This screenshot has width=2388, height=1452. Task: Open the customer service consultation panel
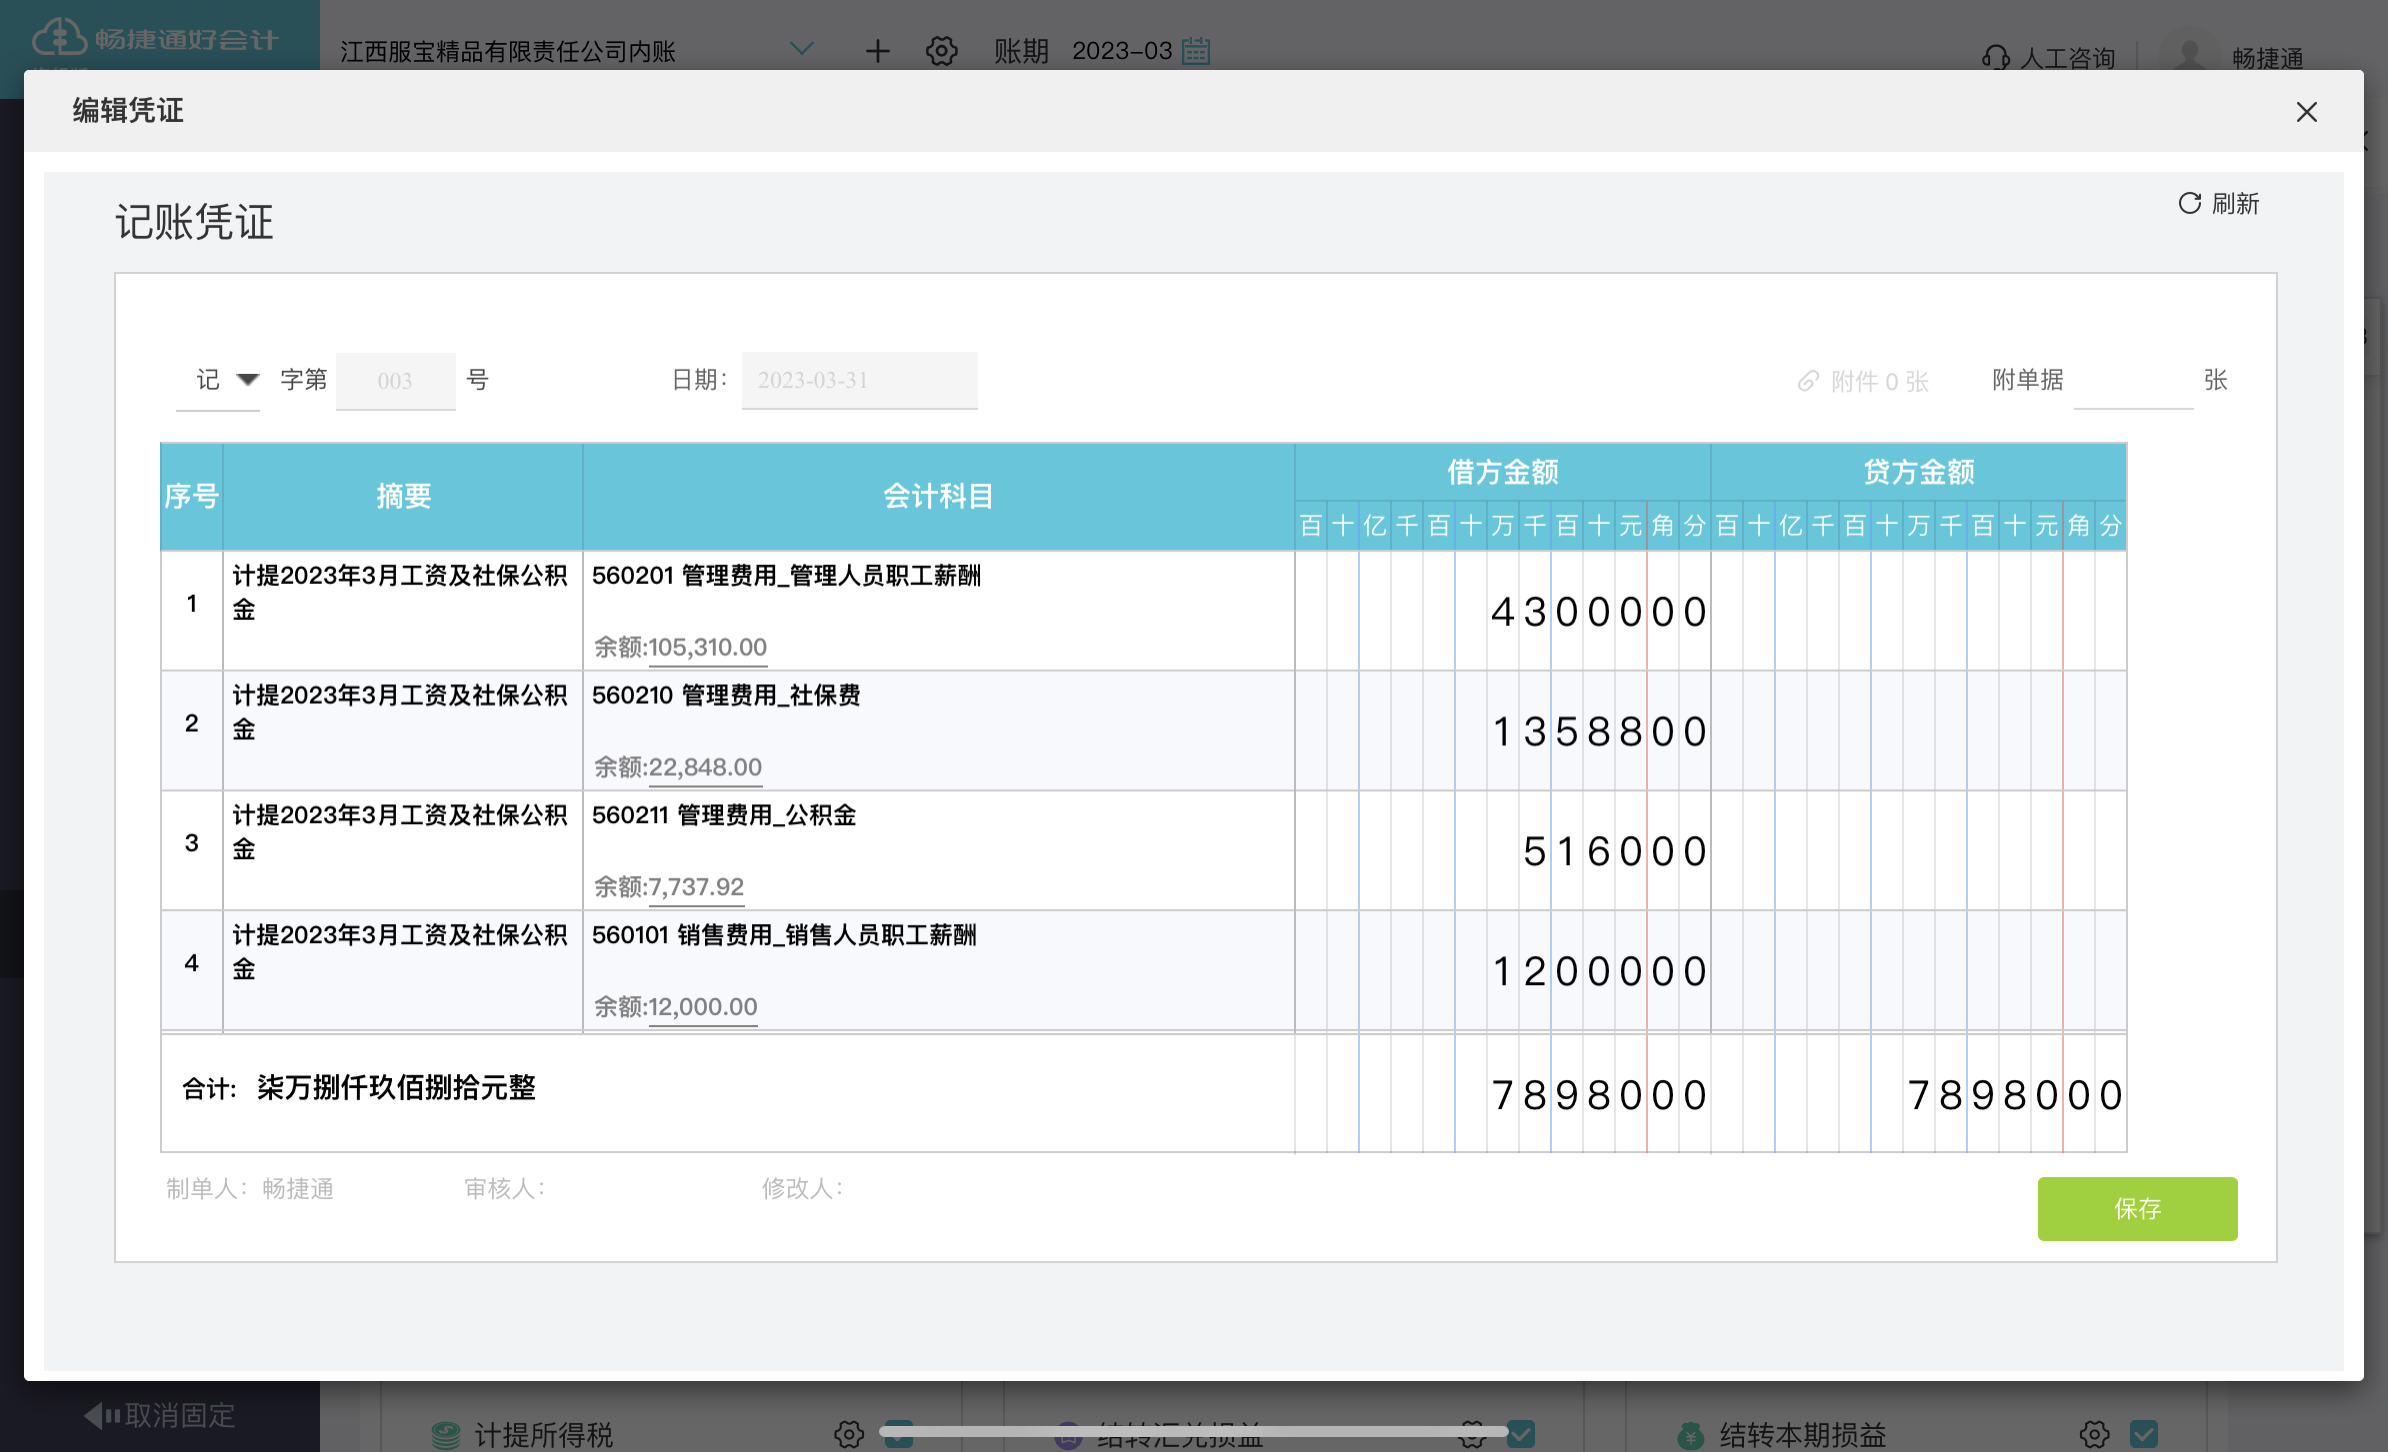2050,49
